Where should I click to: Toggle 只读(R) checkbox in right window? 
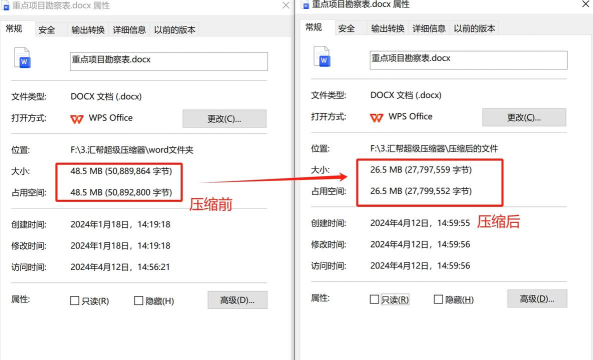(374, 299)
